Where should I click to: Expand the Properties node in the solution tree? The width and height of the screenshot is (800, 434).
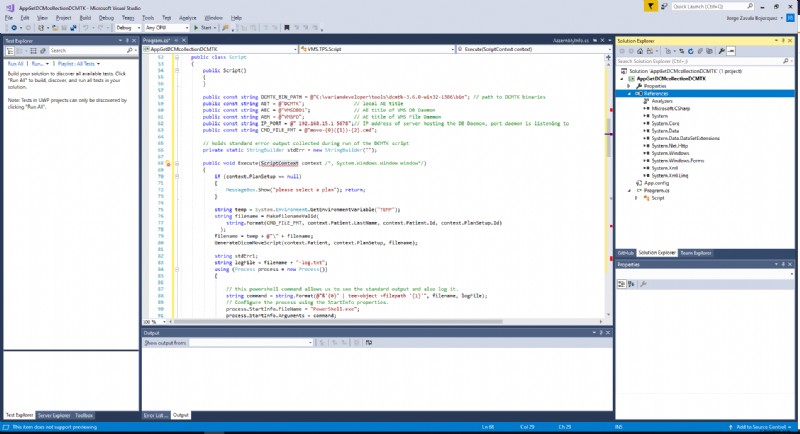(627, 87)
